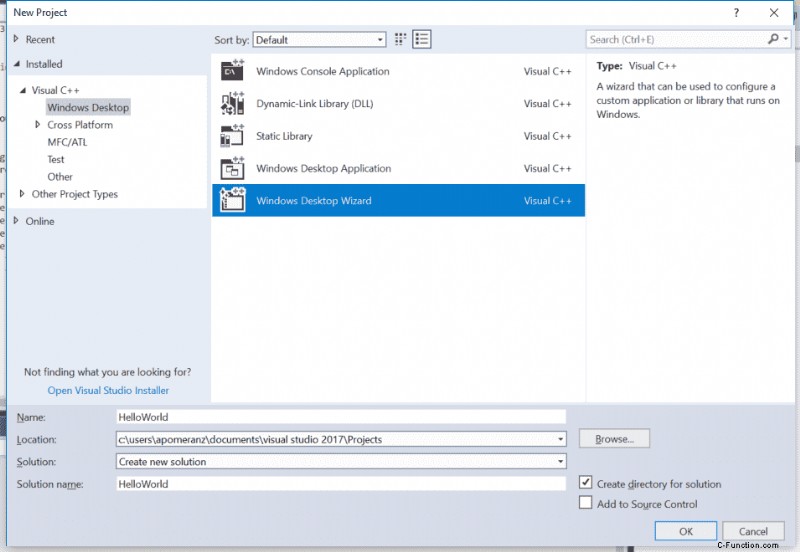Open Visual Studio Installer link
The height and width of the screenshot is (552, 800).
[108, 390]
